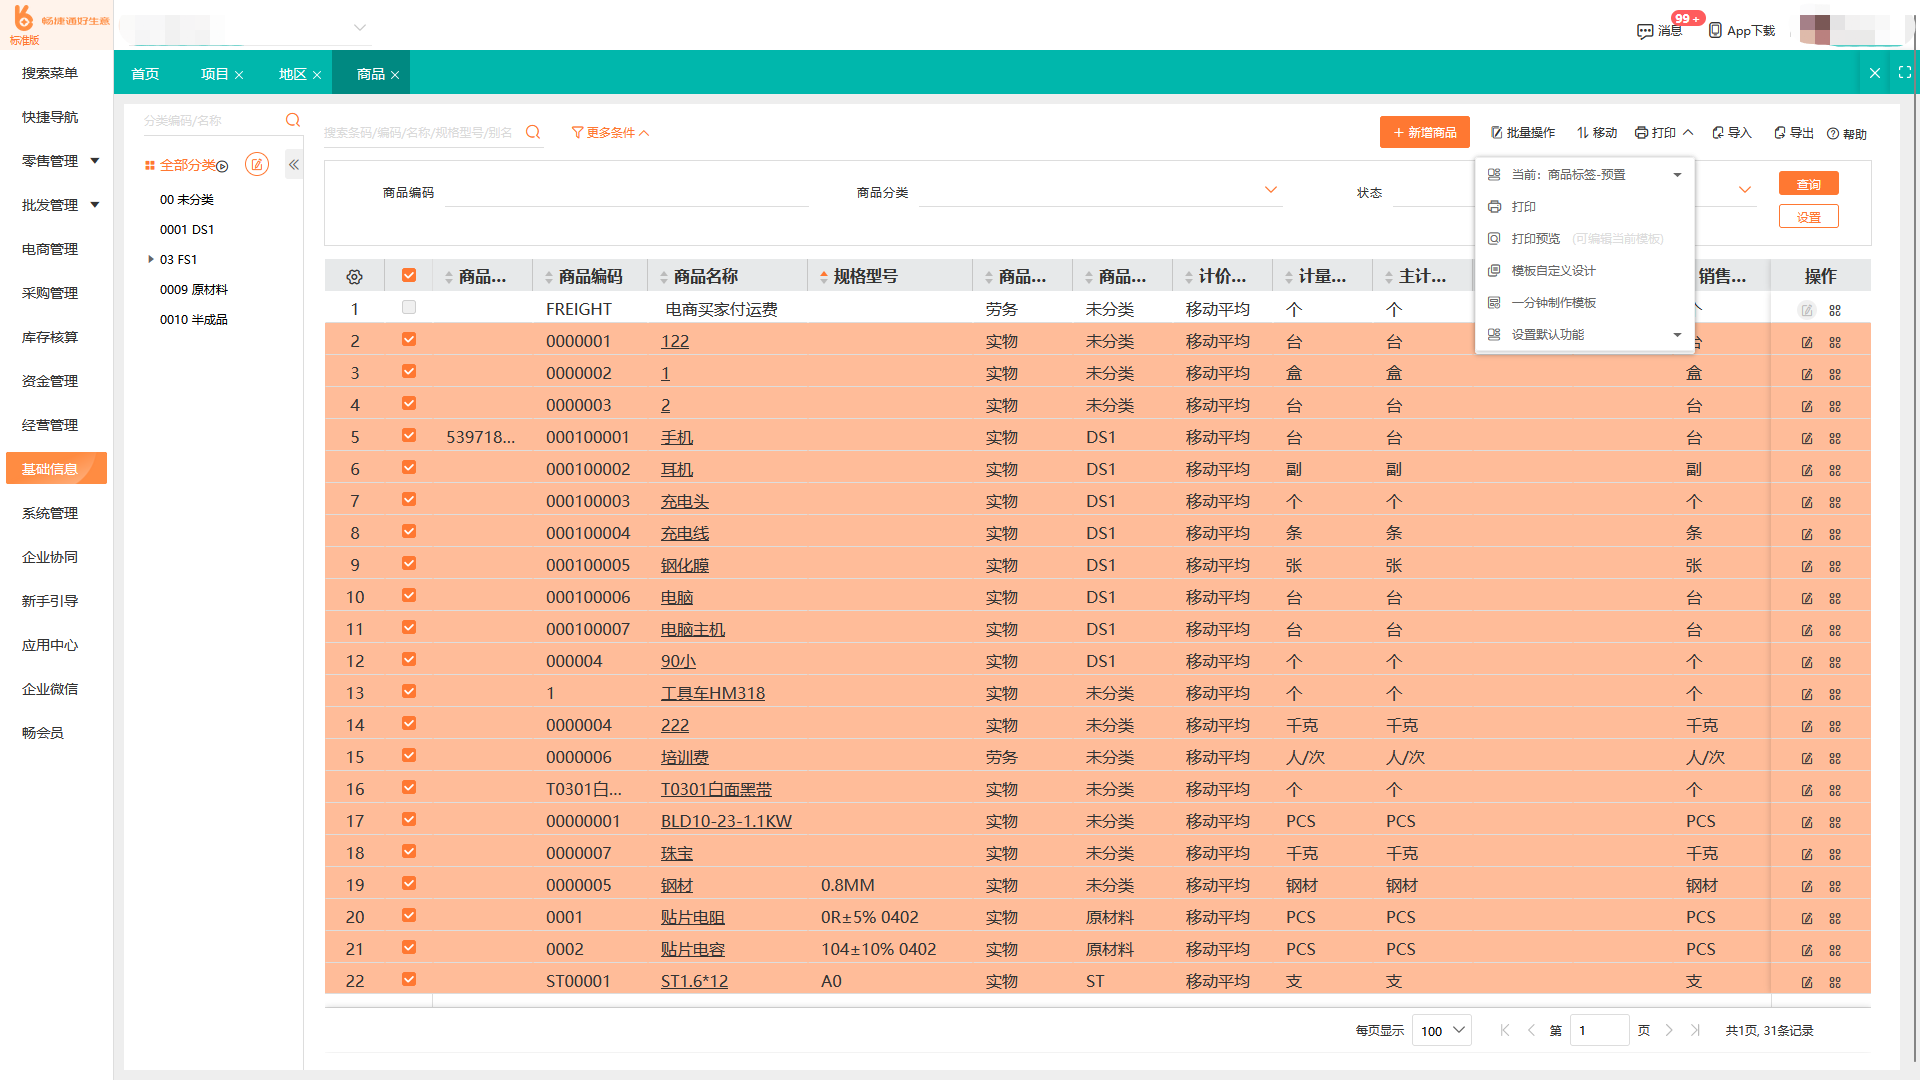Click the 导入 icon button

pos(1727,132)
